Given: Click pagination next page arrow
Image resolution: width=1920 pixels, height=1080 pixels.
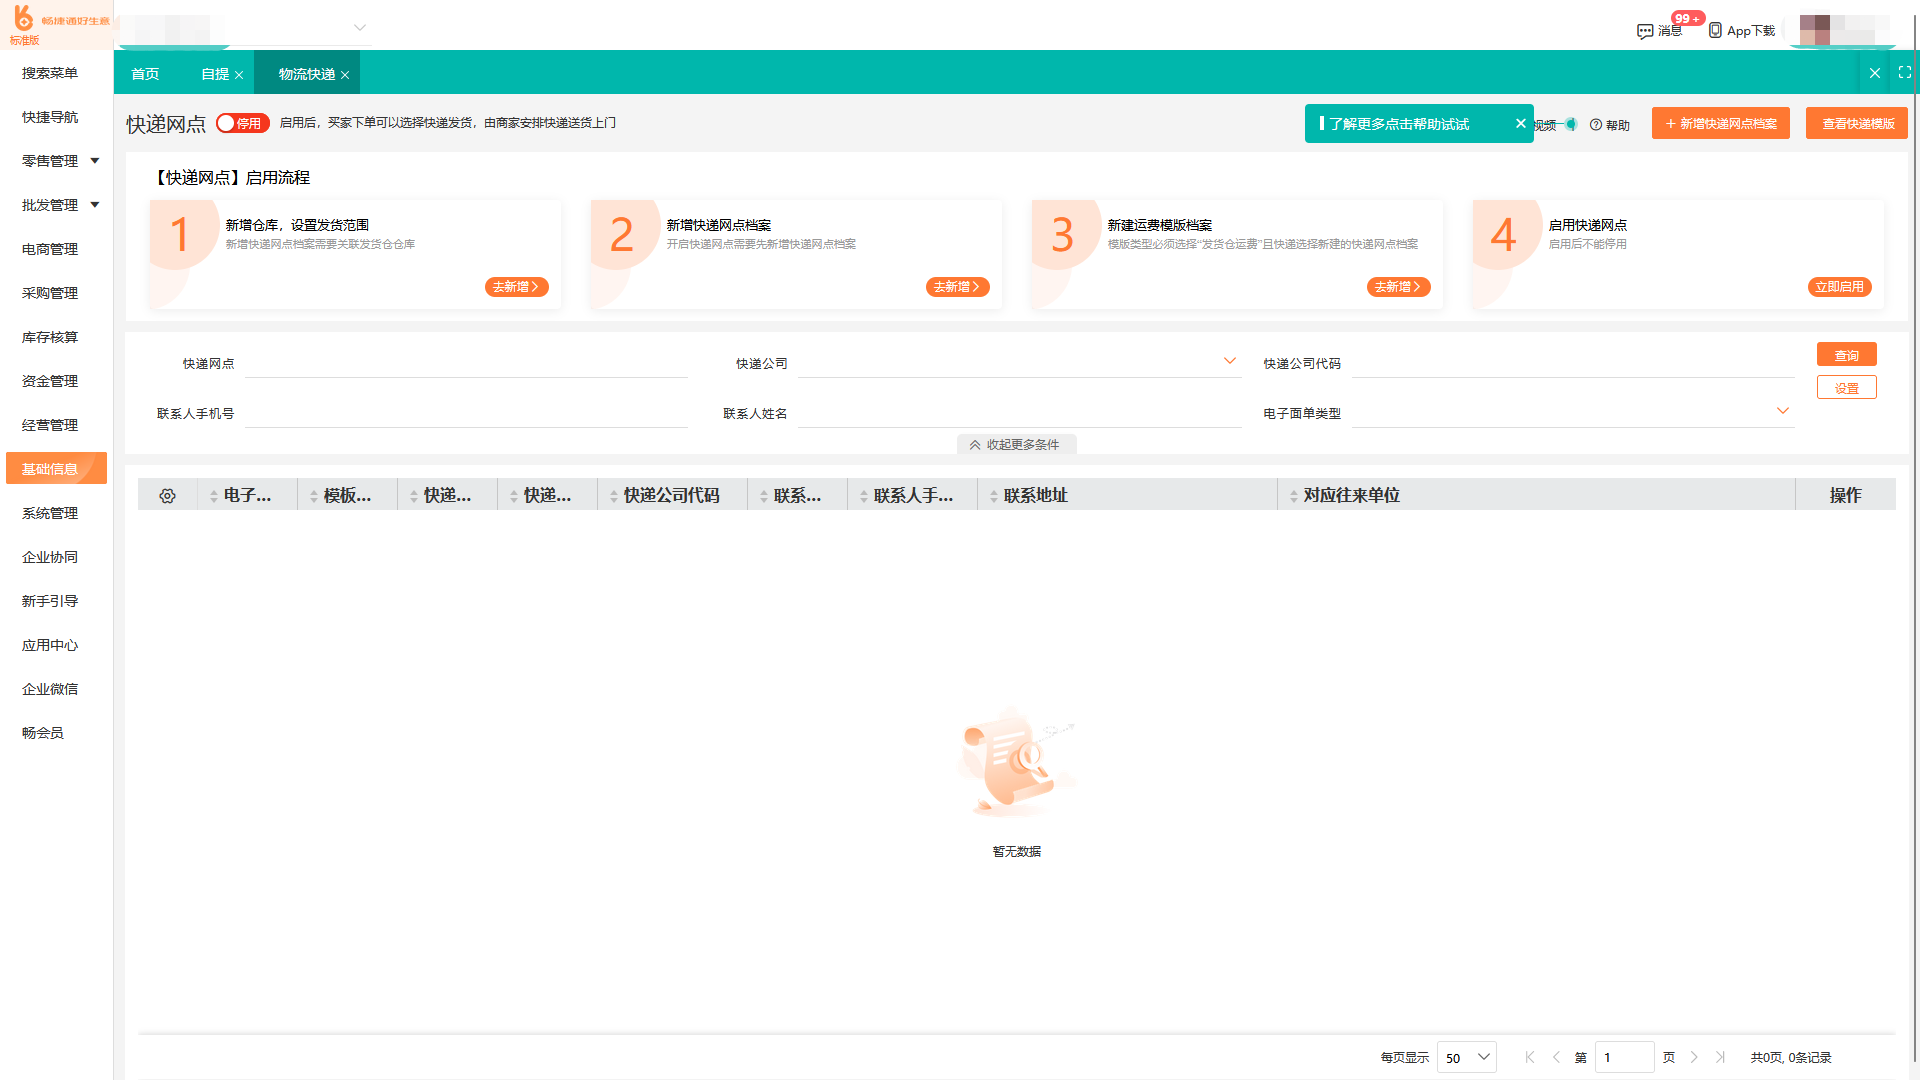Looking at the screenshot, I should pos(1695,1055).
